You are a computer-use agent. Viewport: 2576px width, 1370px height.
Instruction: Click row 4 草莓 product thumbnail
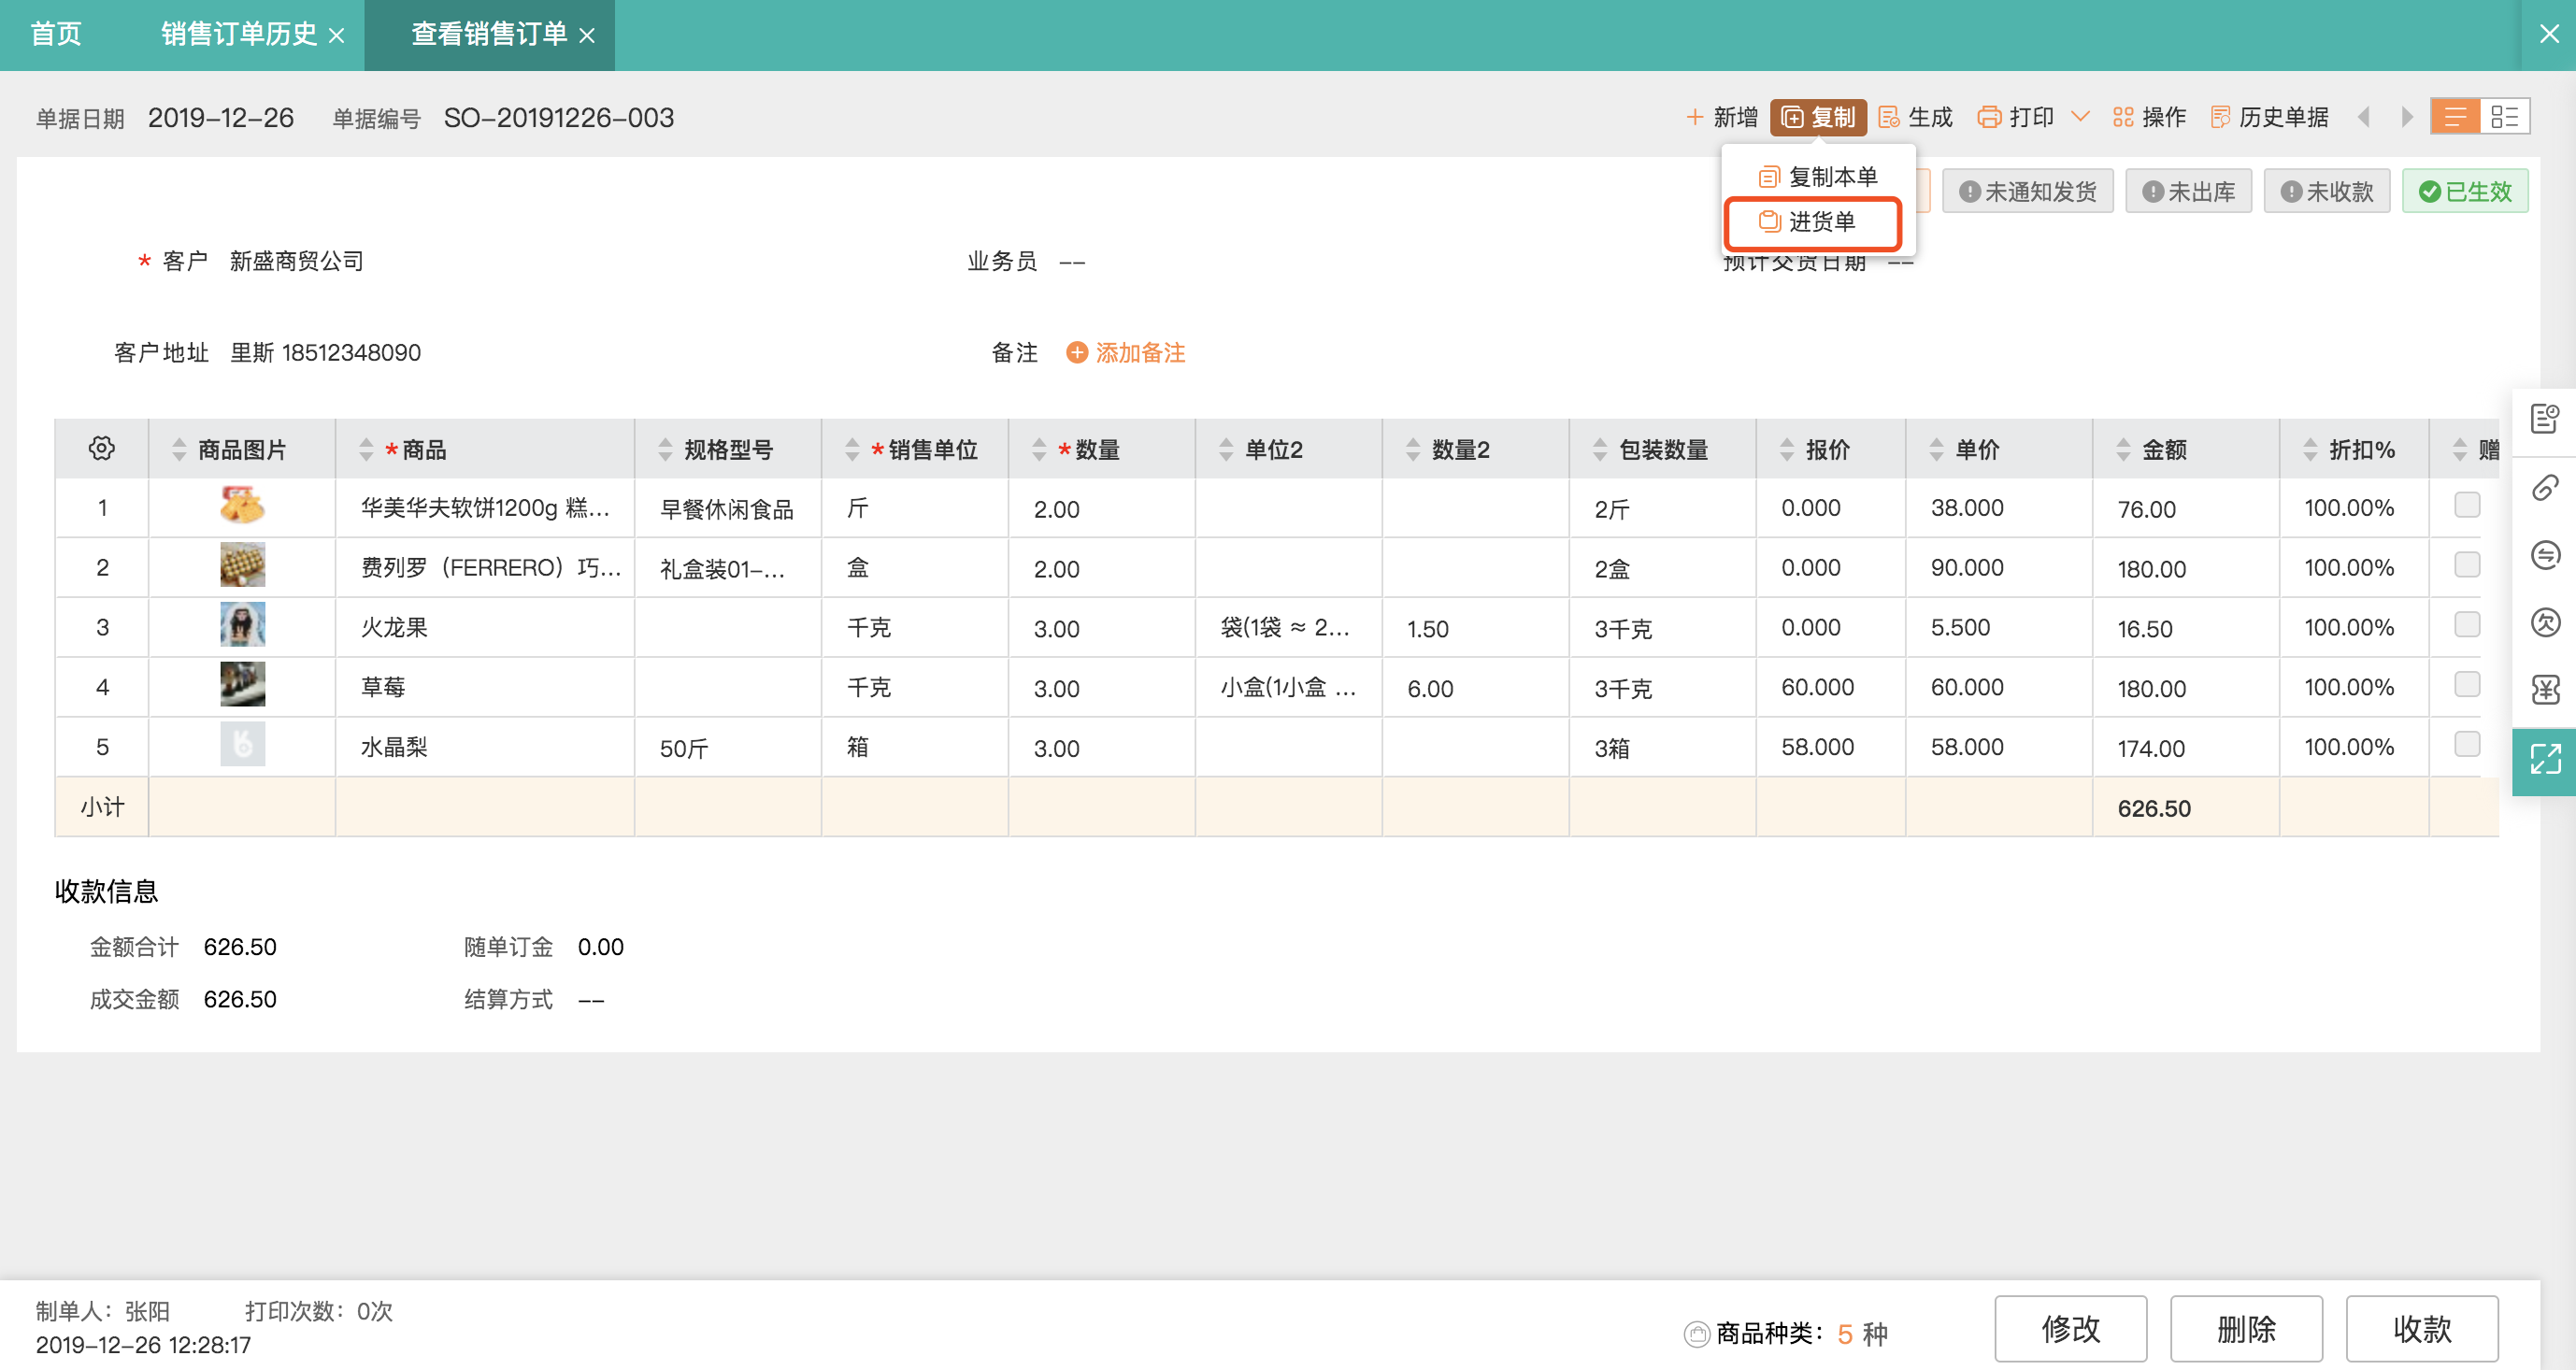point(240,689)
